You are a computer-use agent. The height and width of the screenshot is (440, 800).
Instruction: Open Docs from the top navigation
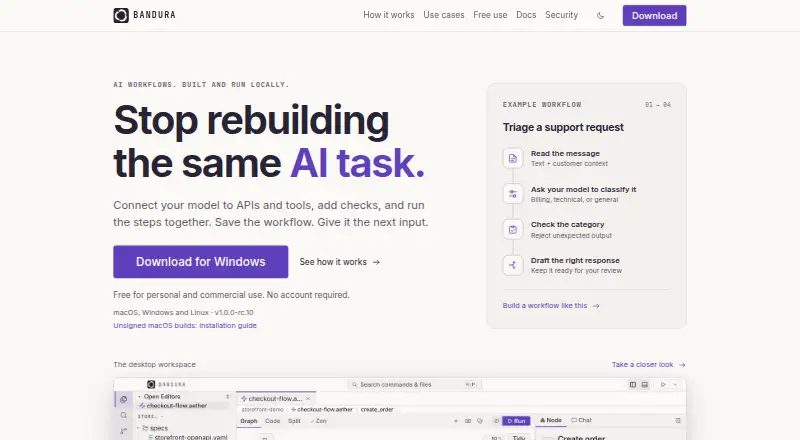pyautogui.click(x=526, y=15)
